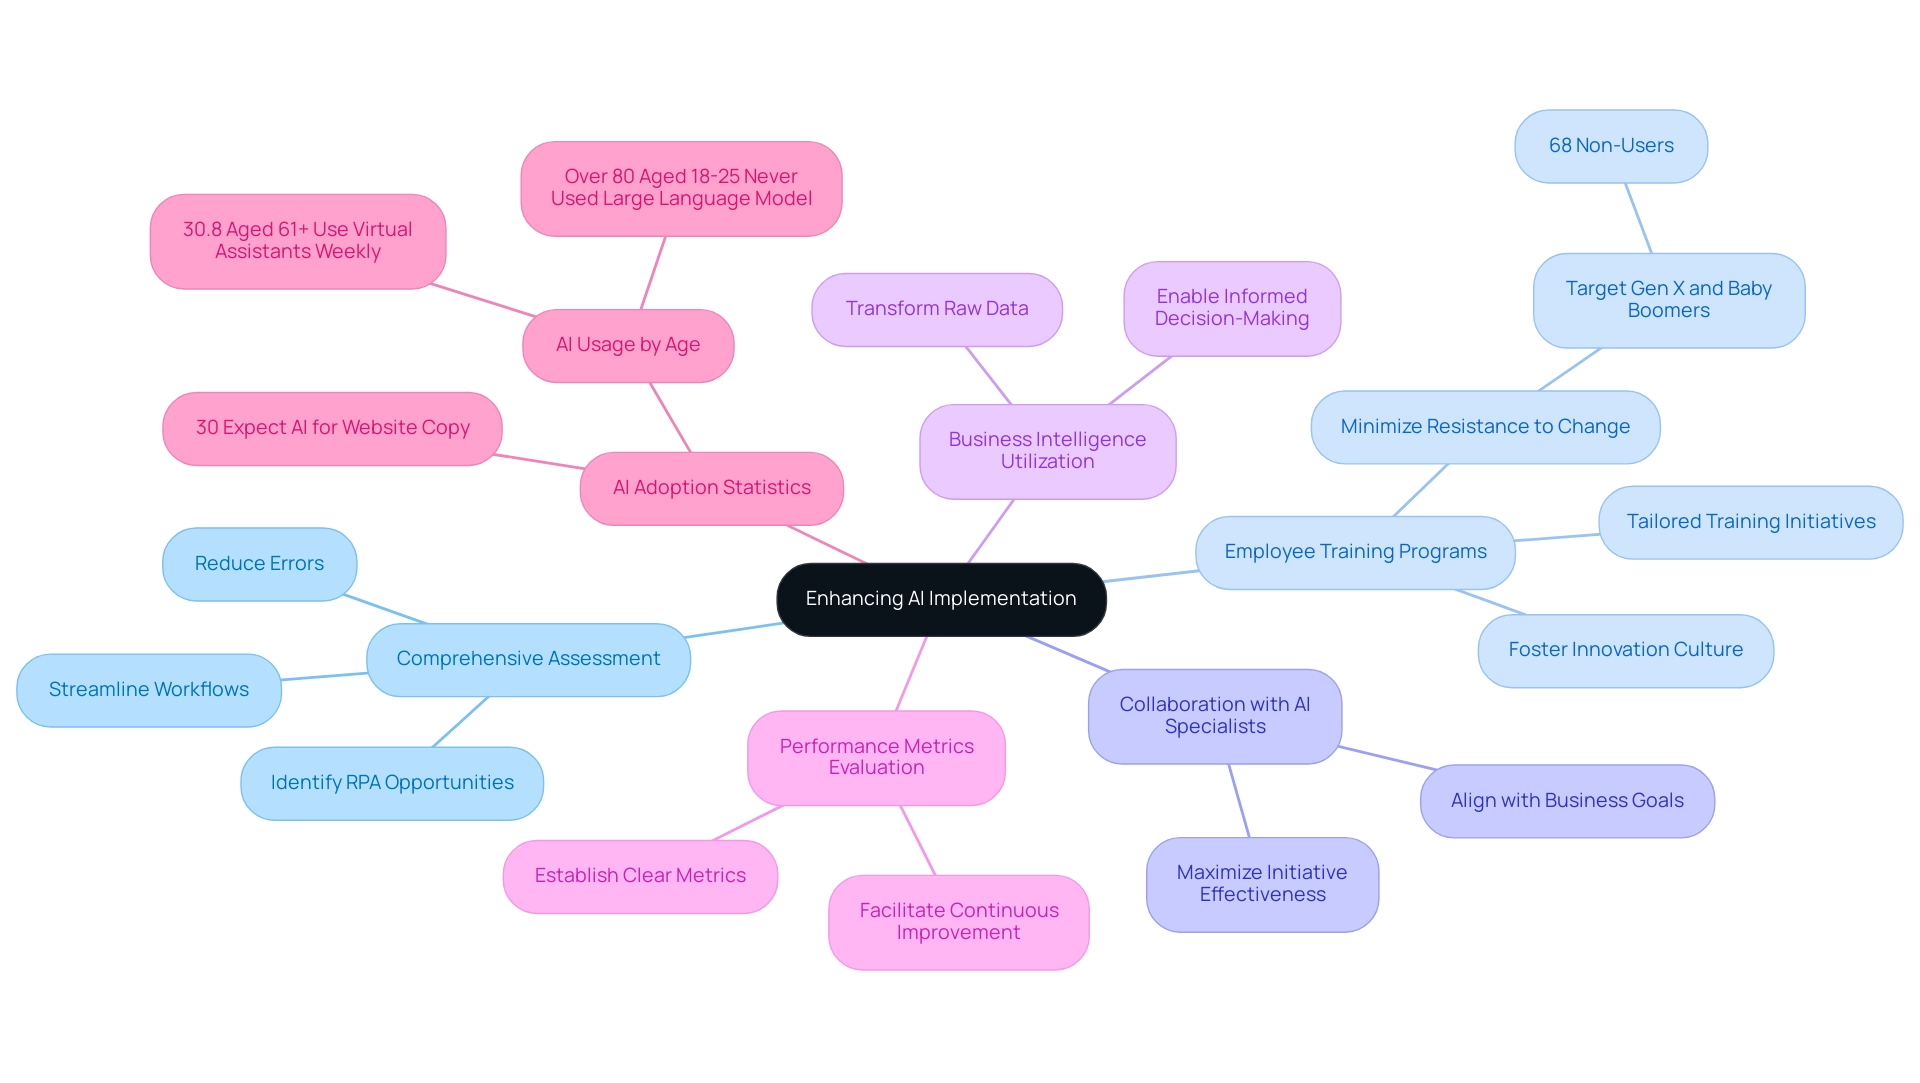Toggle visibility of 'AI Adoption Statistics' subtree
The width and height of the screenshot is (1920, 1083).
coord(713,488)
